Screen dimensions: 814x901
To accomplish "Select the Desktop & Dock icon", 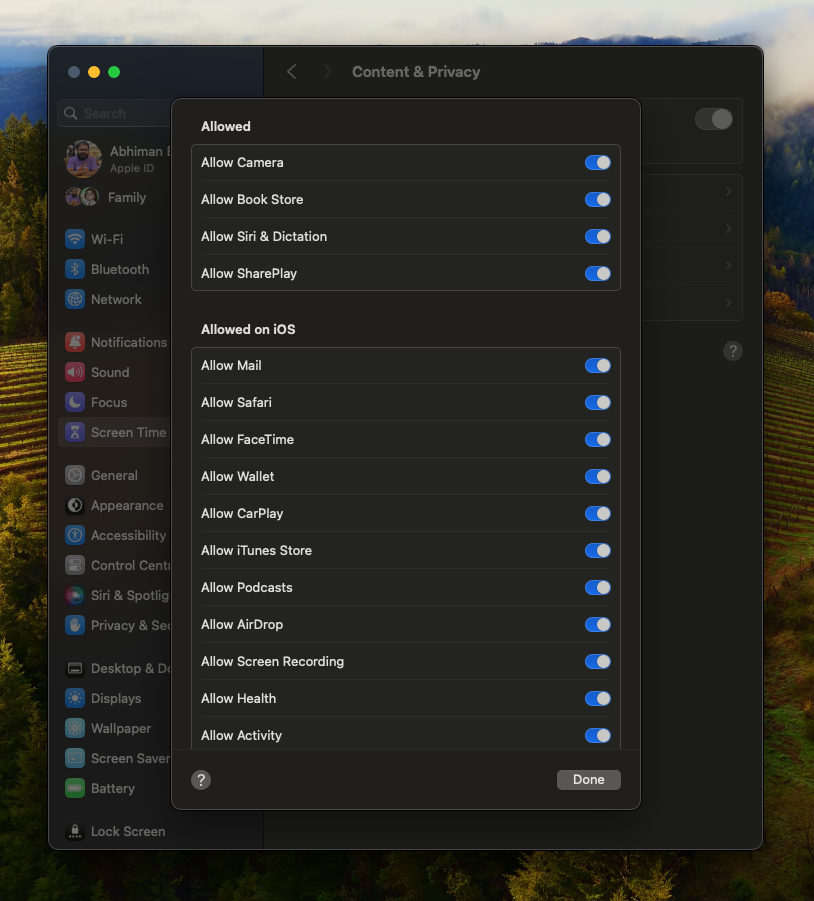I will (75, 668).
